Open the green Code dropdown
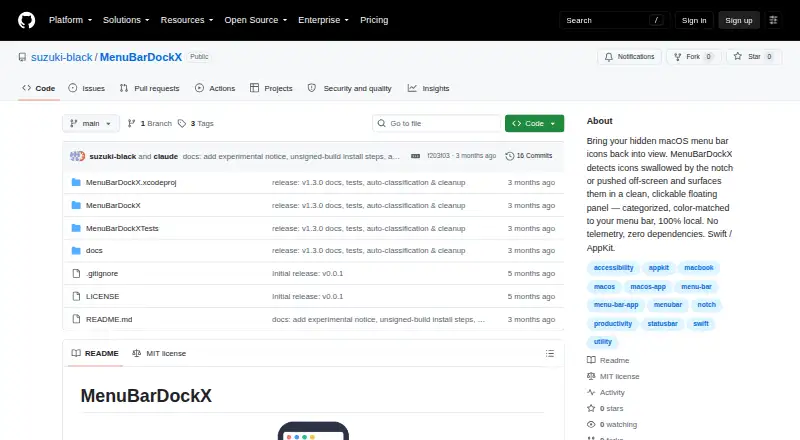 point(534,124)
